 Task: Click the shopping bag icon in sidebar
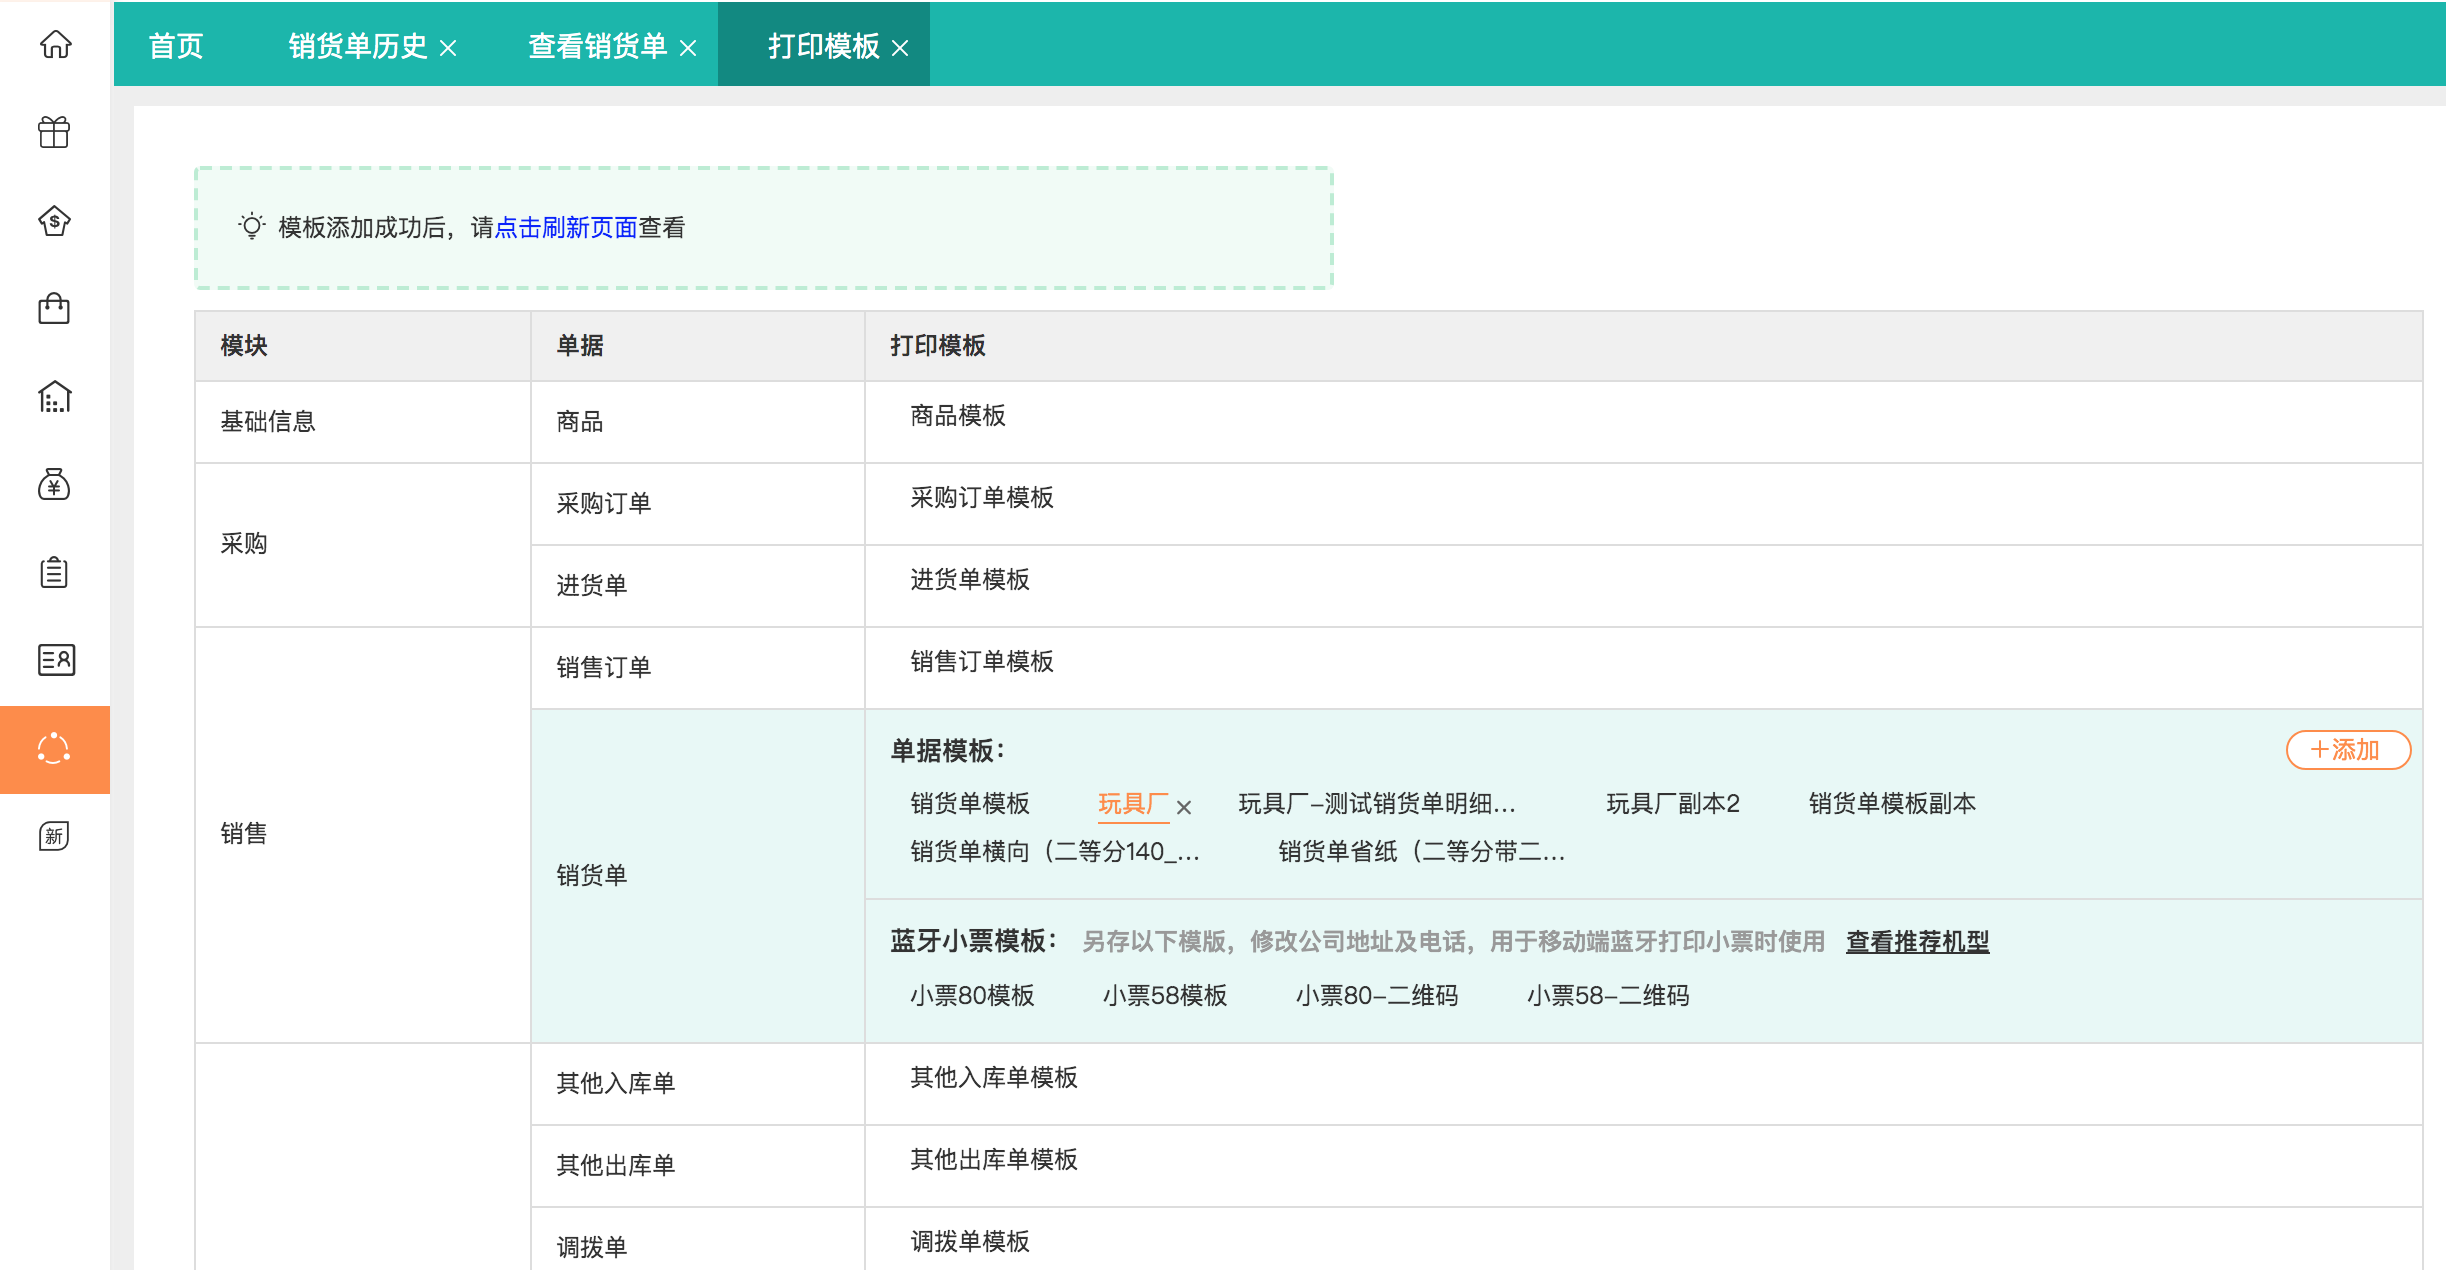(x=55, y=307)
